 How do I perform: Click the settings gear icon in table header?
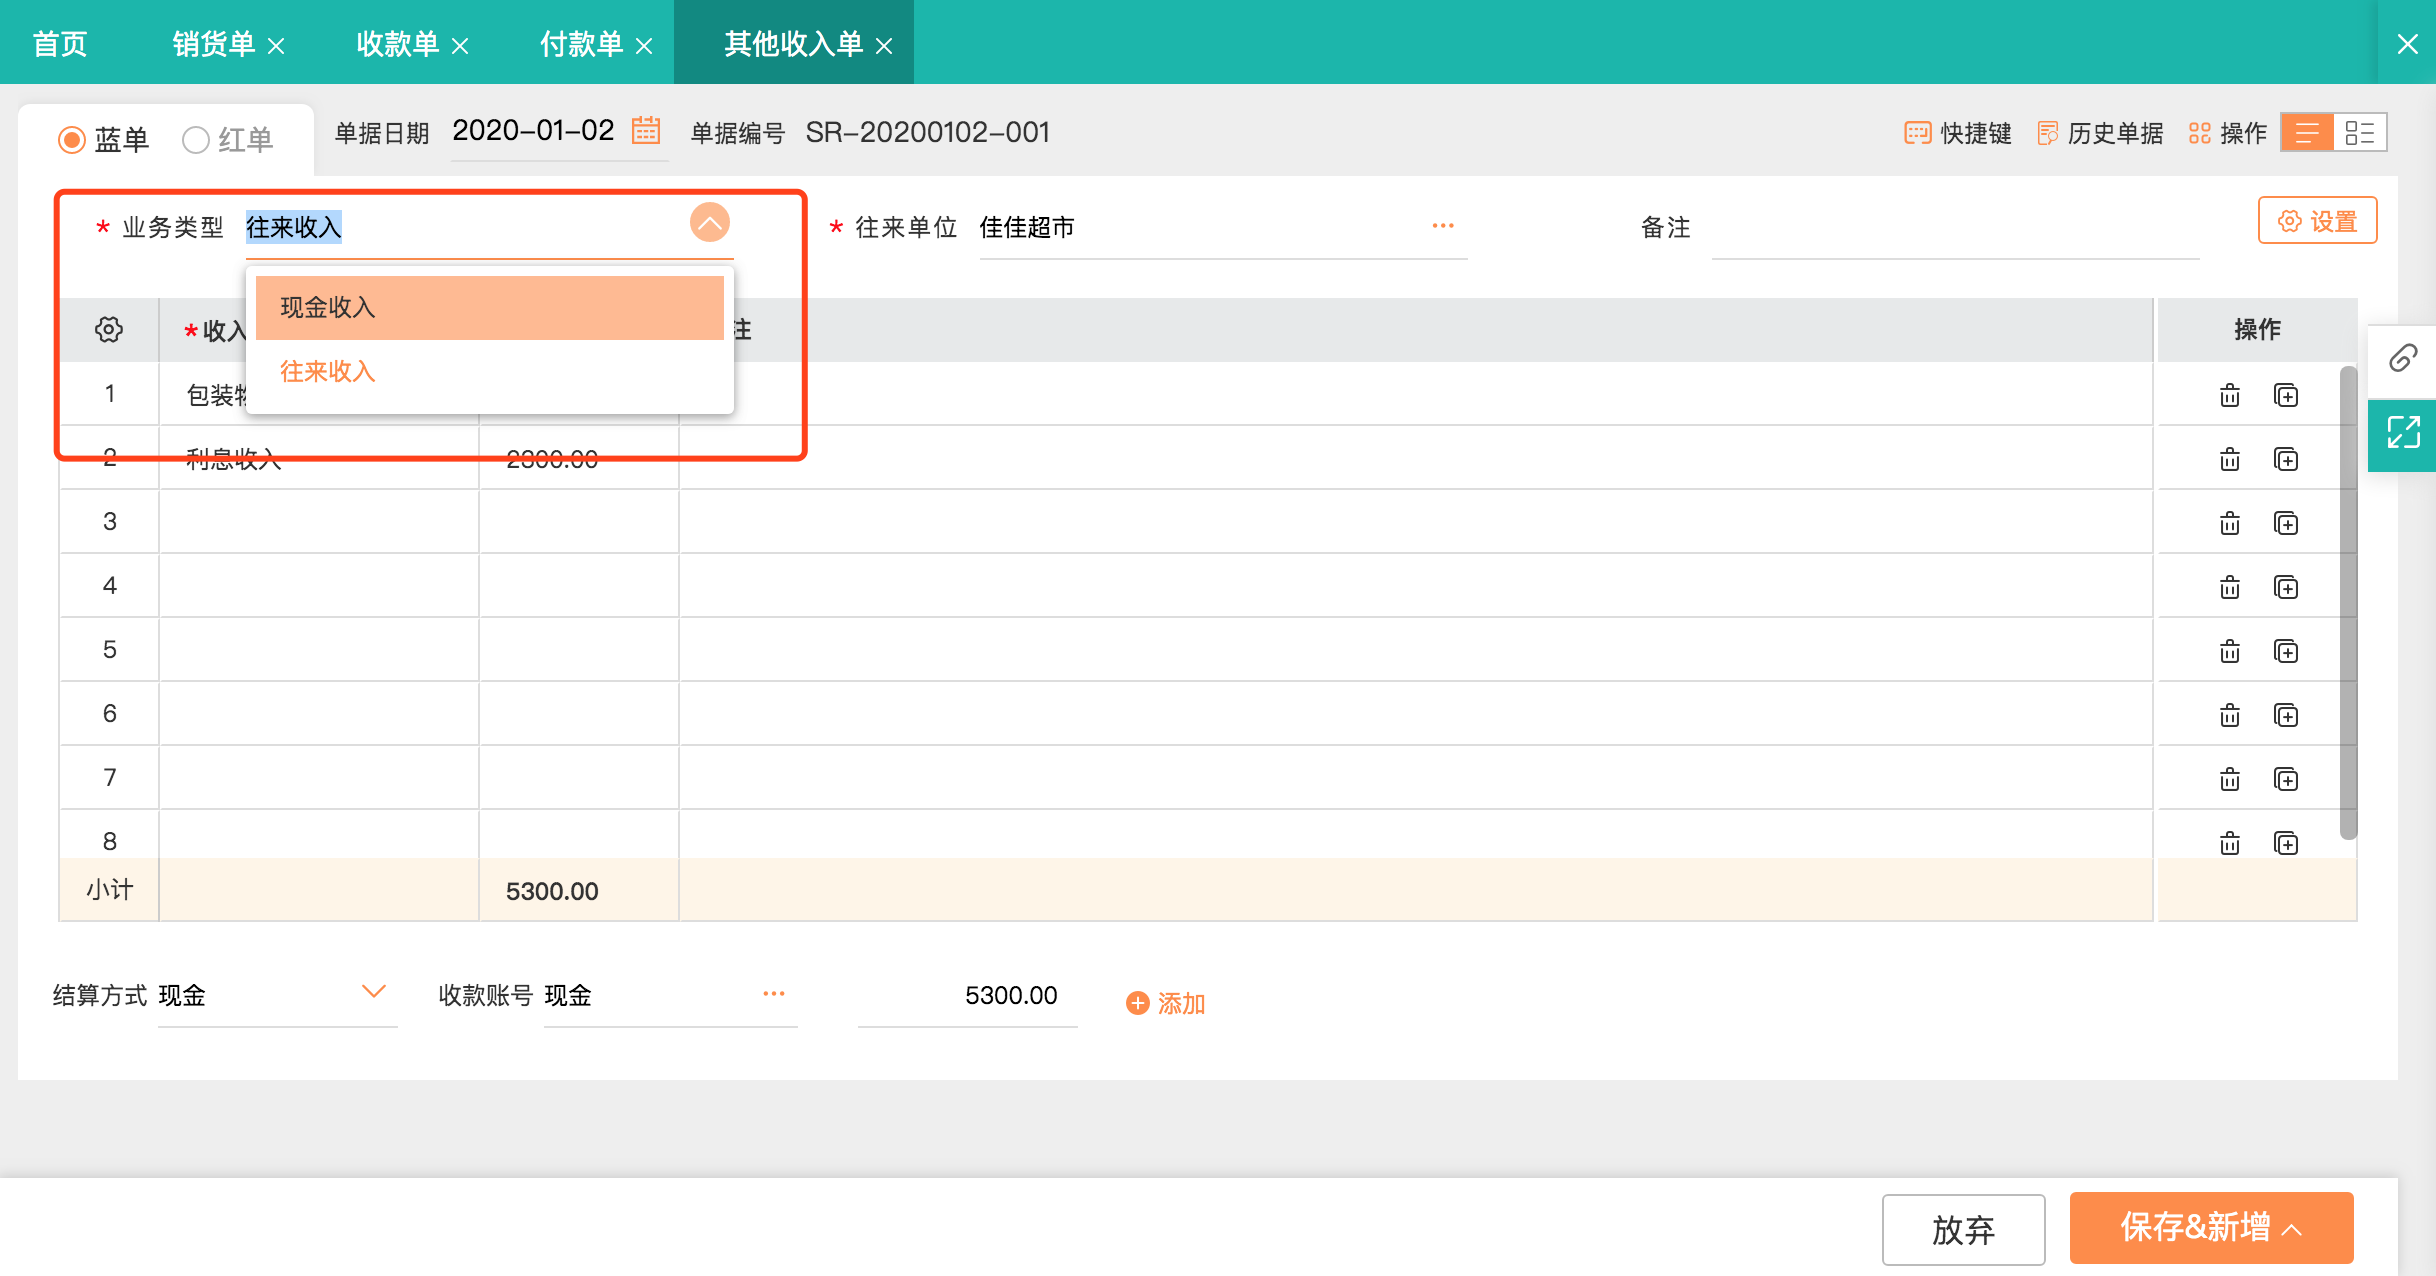110,329
